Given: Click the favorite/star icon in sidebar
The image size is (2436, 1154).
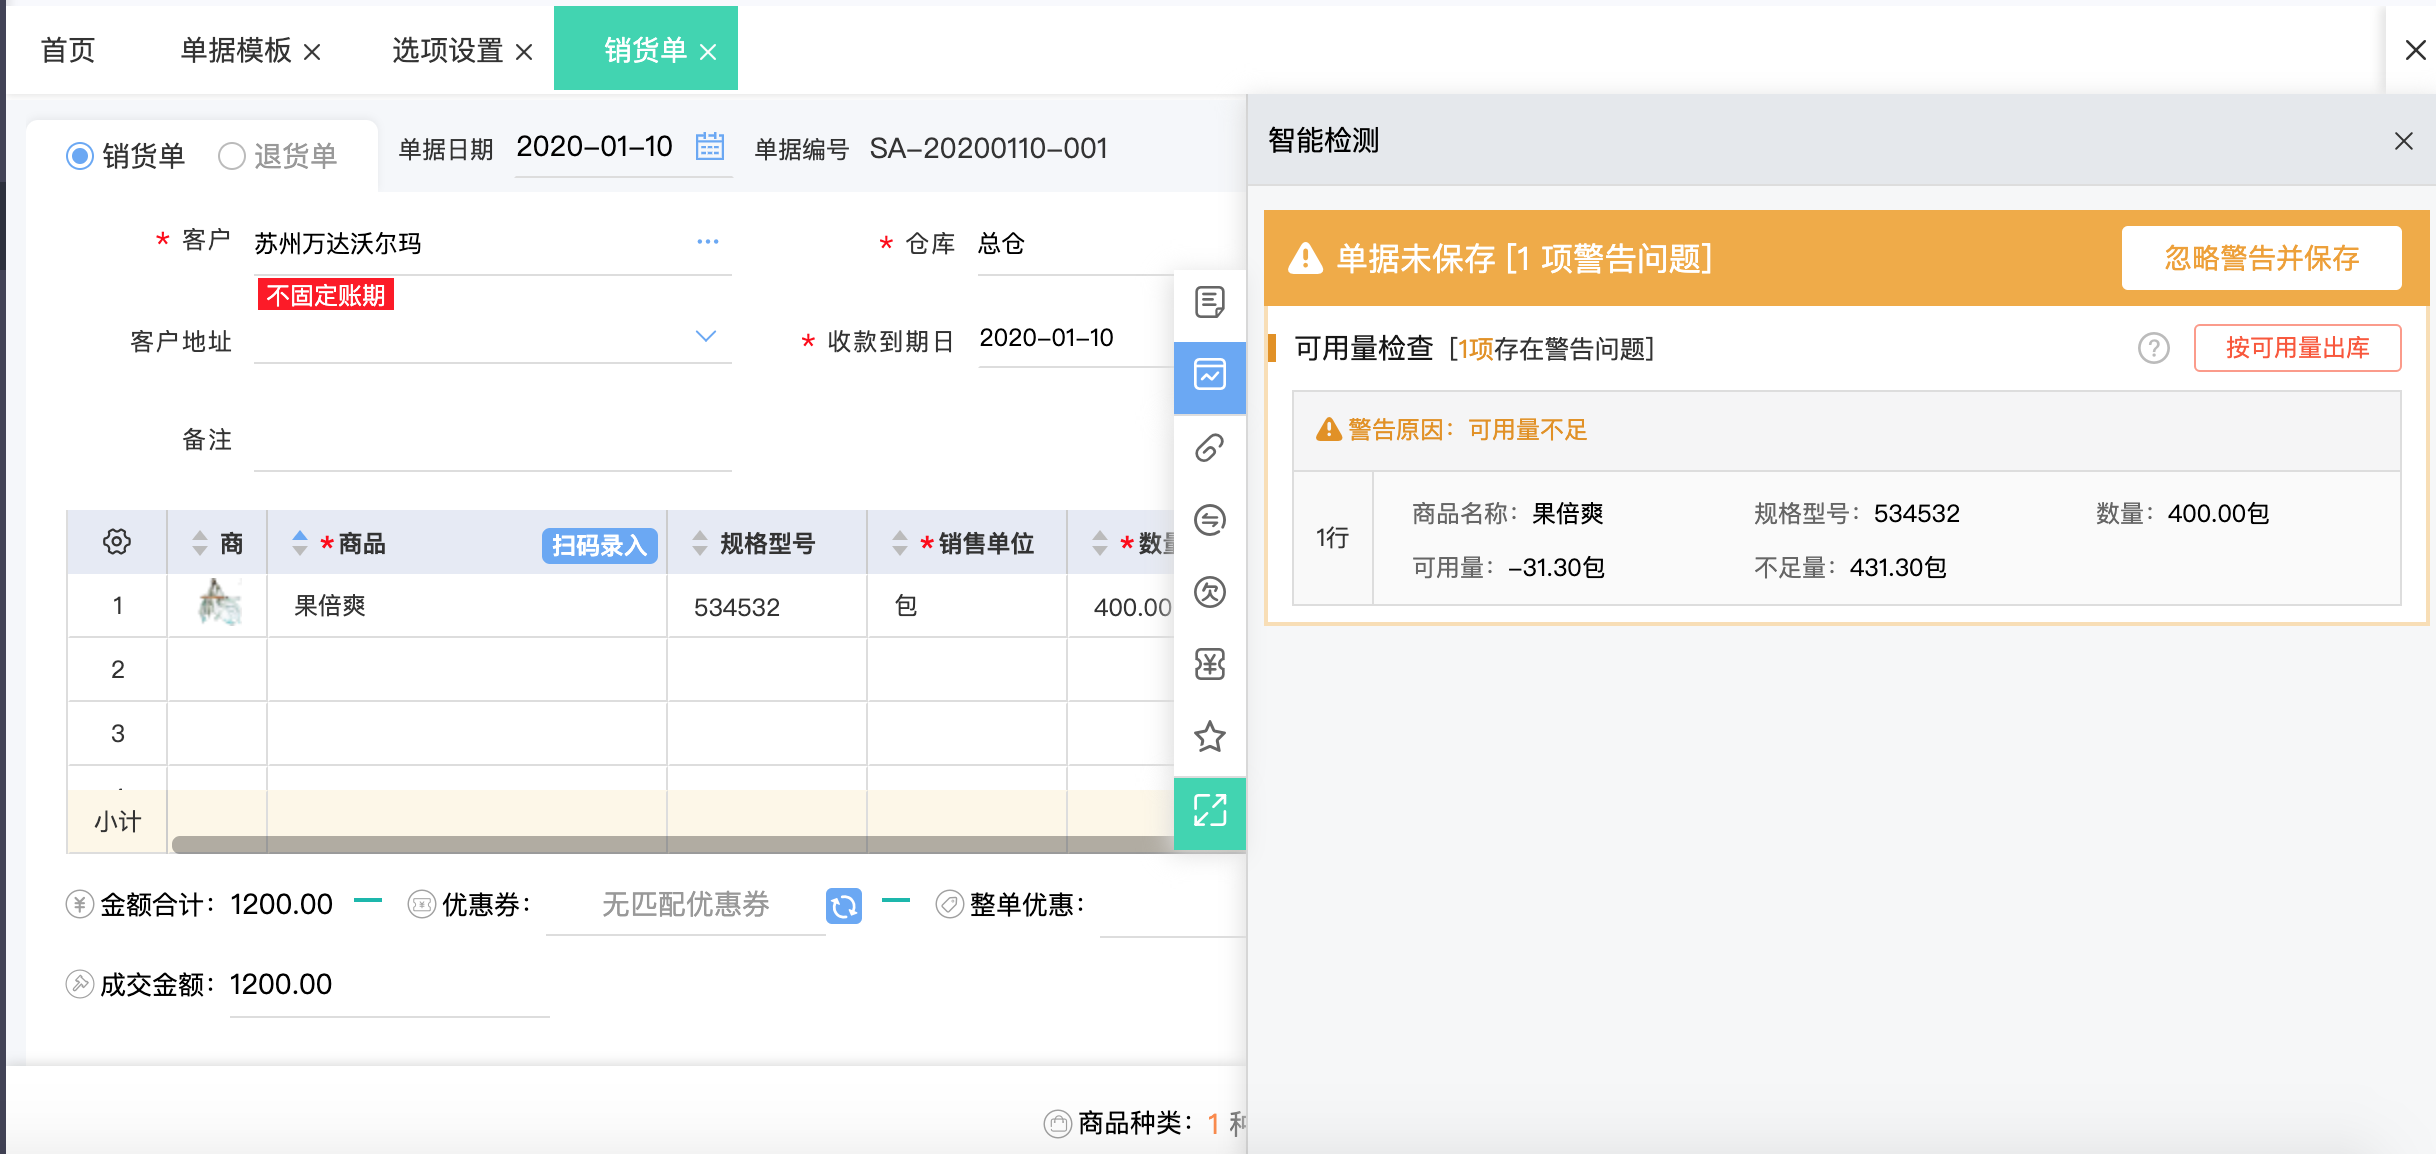Looking at the screenshot, I should 1210,732.
